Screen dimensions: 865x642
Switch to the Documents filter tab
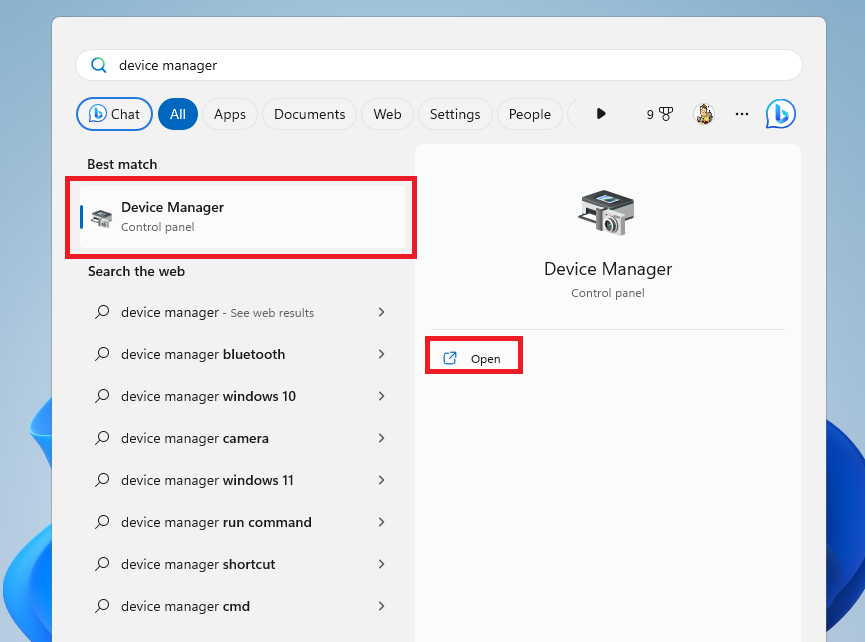click(x=309, y=114)
